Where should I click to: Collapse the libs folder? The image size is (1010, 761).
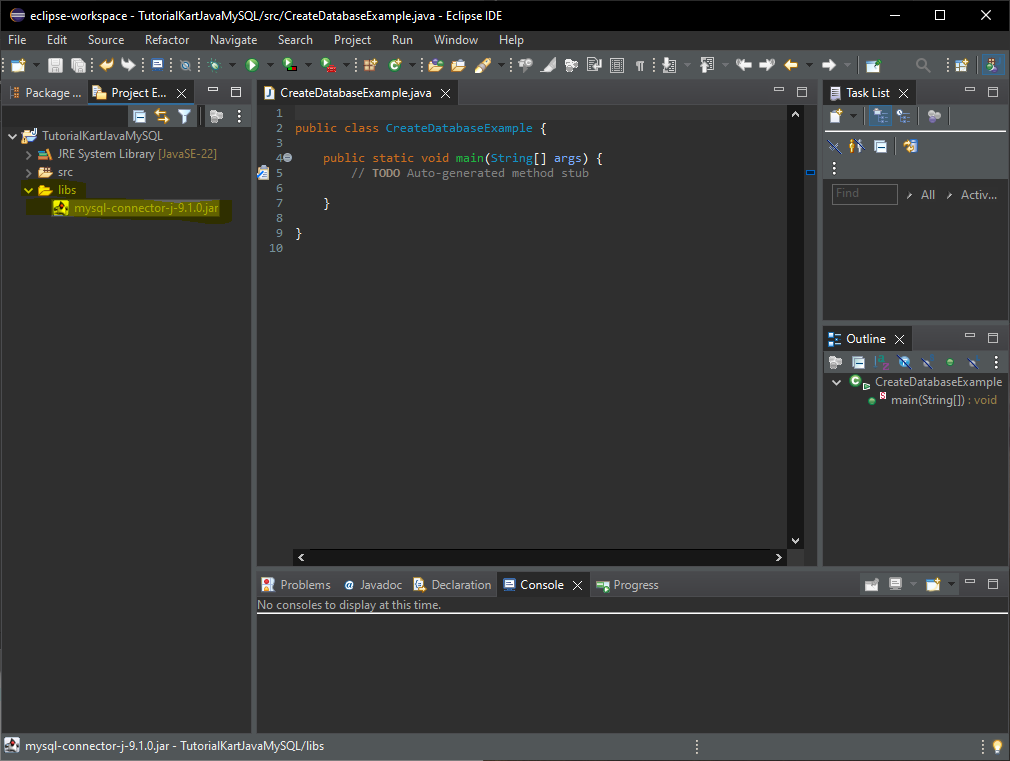(29, 190)
